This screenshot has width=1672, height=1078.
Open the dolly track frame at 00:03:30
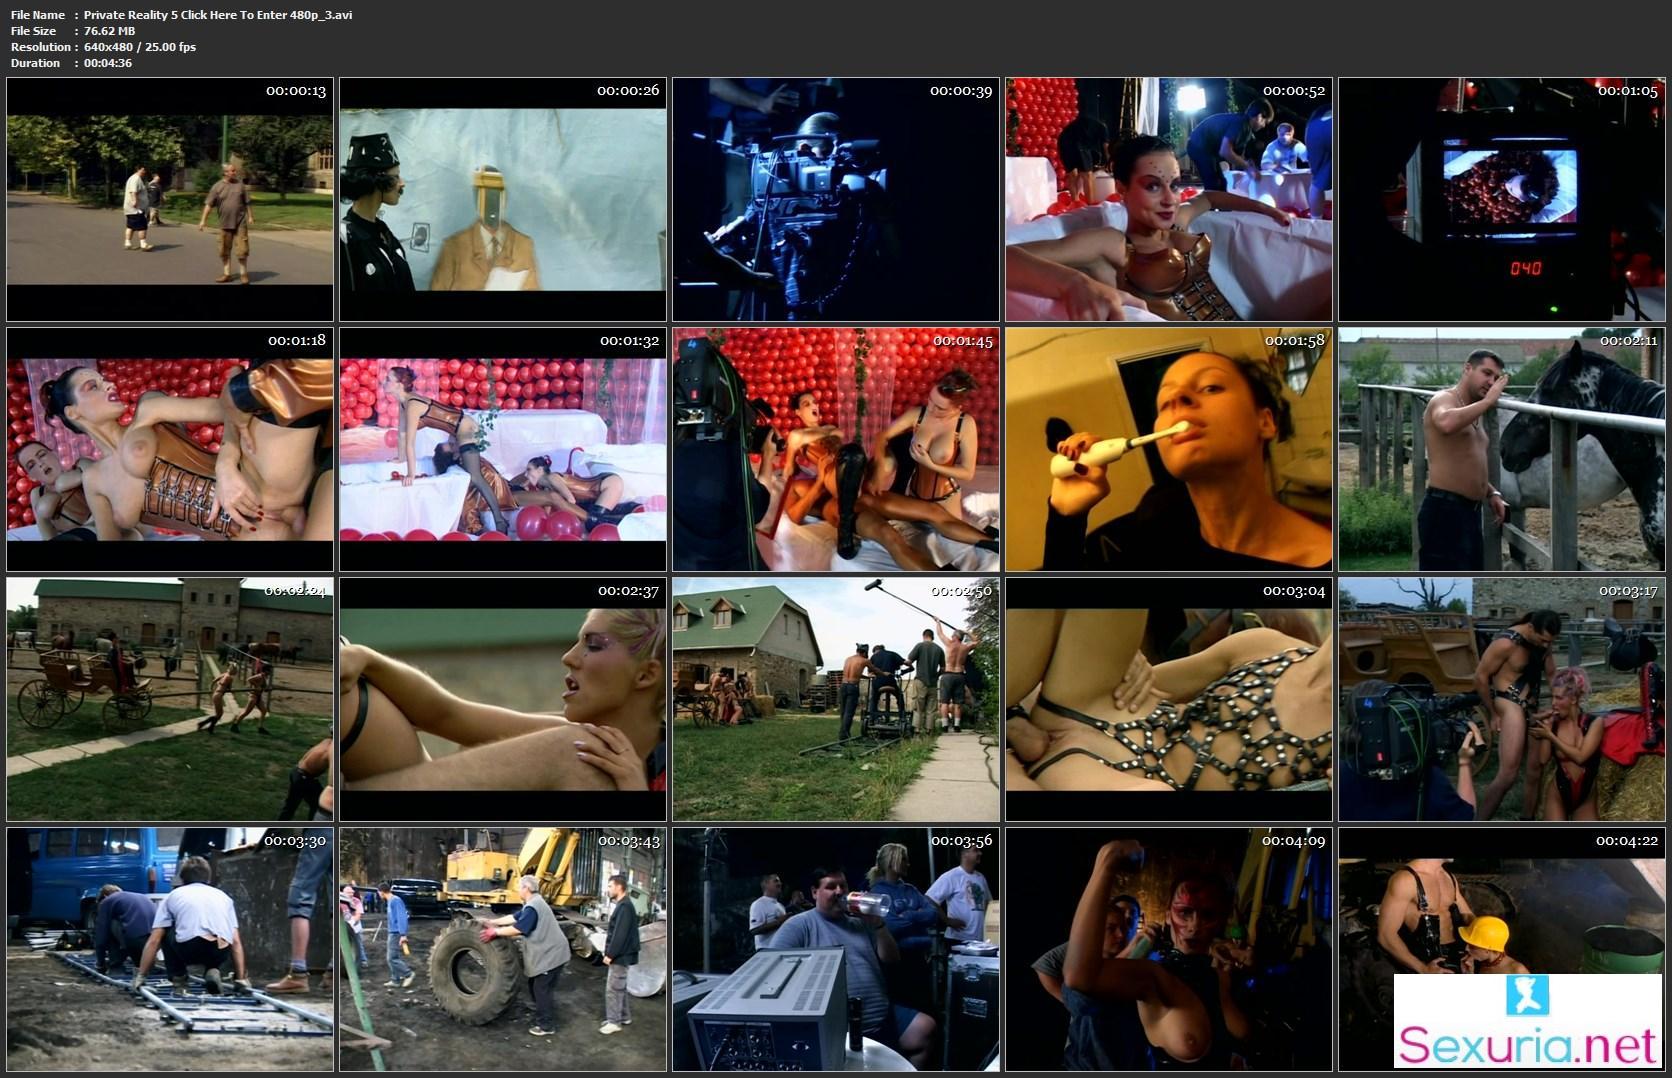tap(170, 949)
